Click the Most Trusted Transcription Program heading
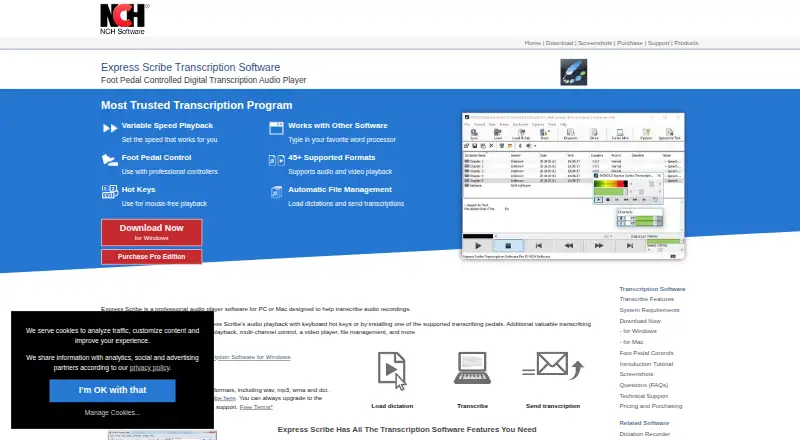The width and height of the screenshot is (800, 440). tap(196, 105)
